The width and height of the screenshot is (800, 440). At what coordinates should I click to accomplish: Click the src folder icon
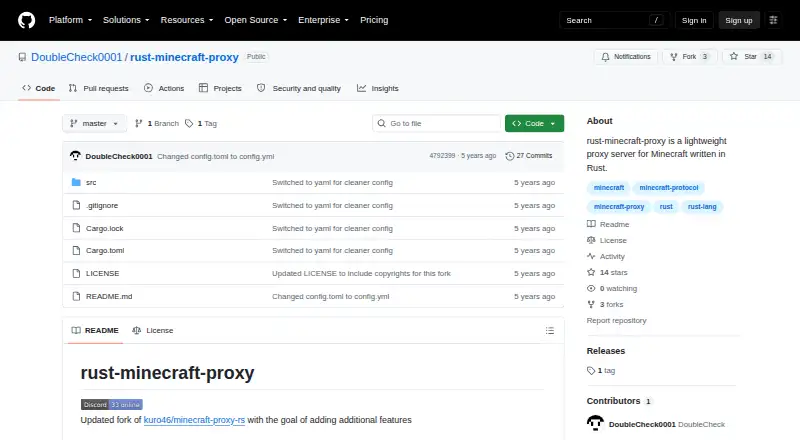76,182
